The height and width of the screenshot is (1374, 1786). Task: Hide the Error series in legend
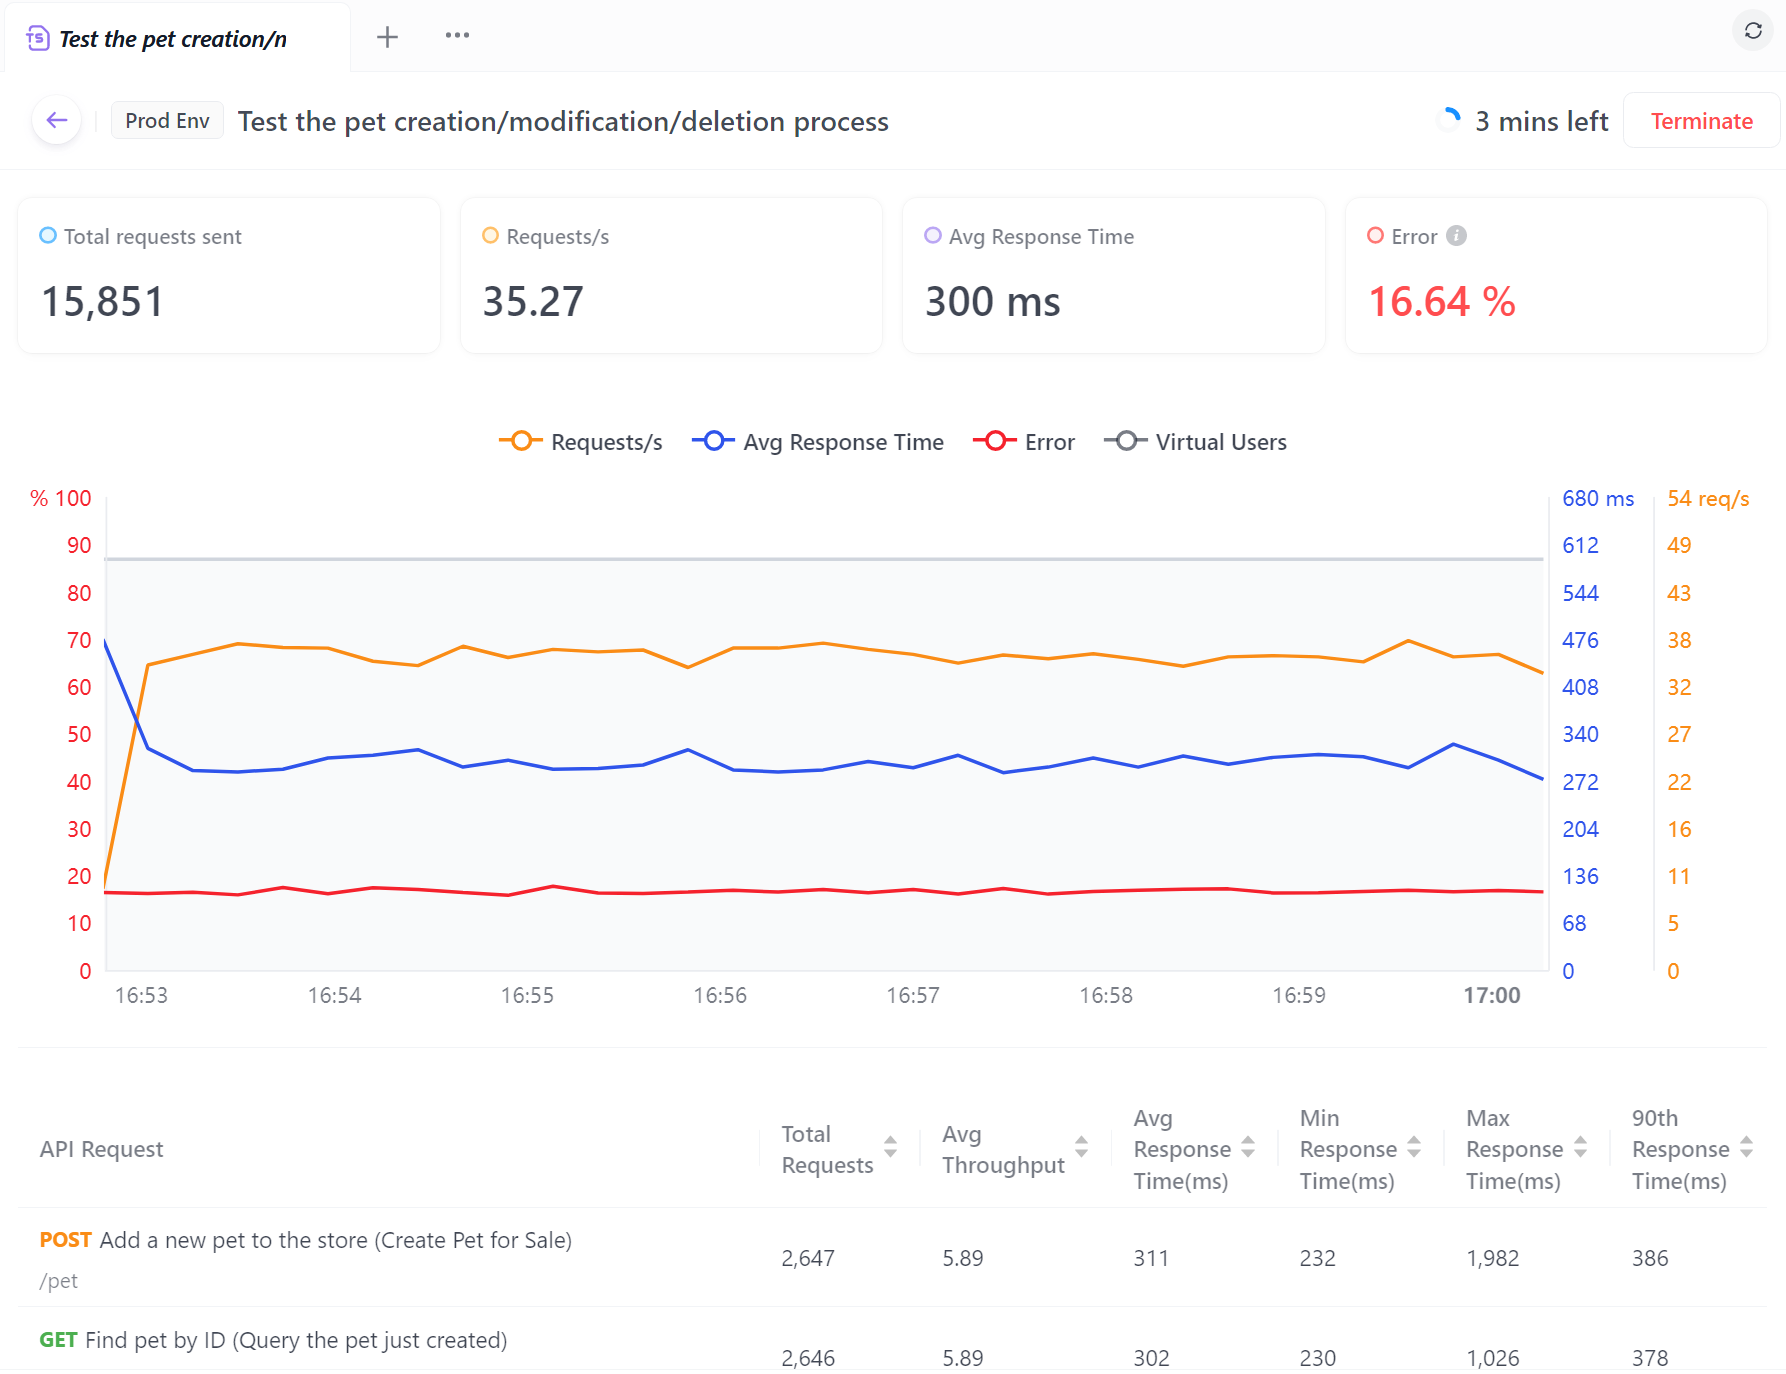pyautogui.click(x=1024, y=442)
